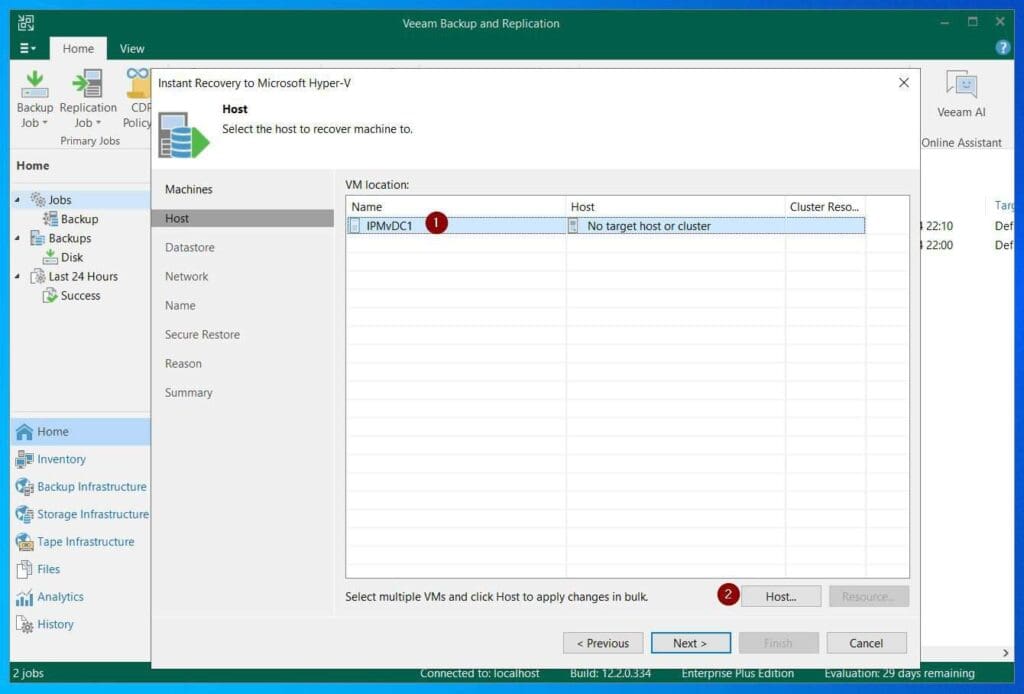Go to Secure Restore wizard step
Image resolution: width=1024 pixels, height=694 pixels.
202,334
